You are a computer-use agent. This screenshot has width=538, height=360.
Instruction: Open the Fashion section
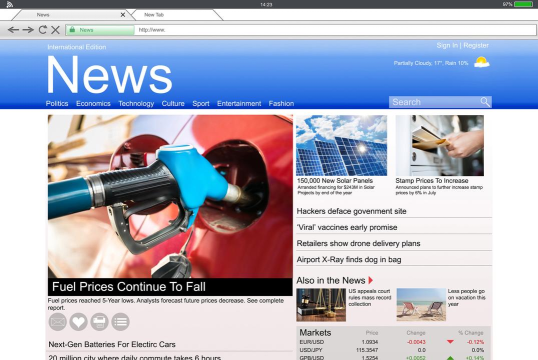[281, 103]
